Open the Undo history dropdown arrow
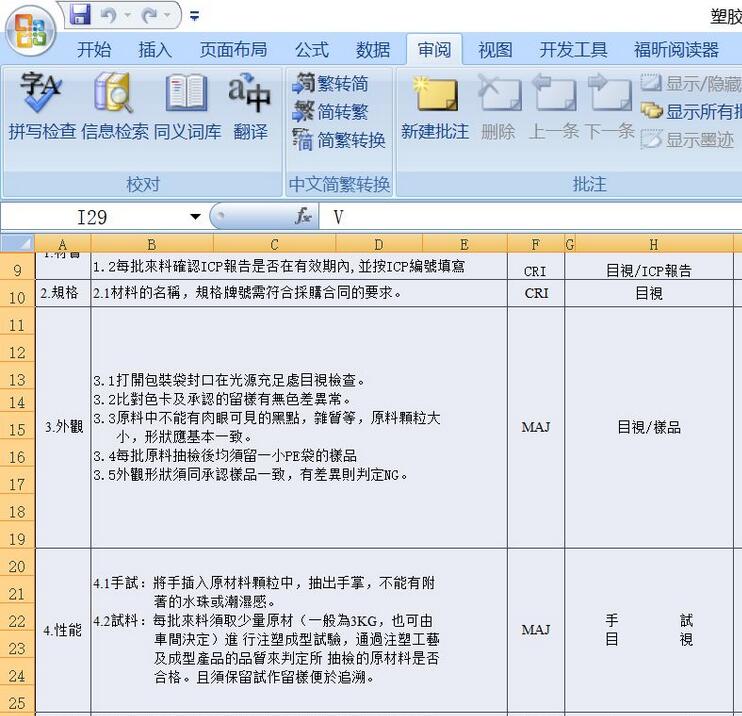 (x=128, y=15)
